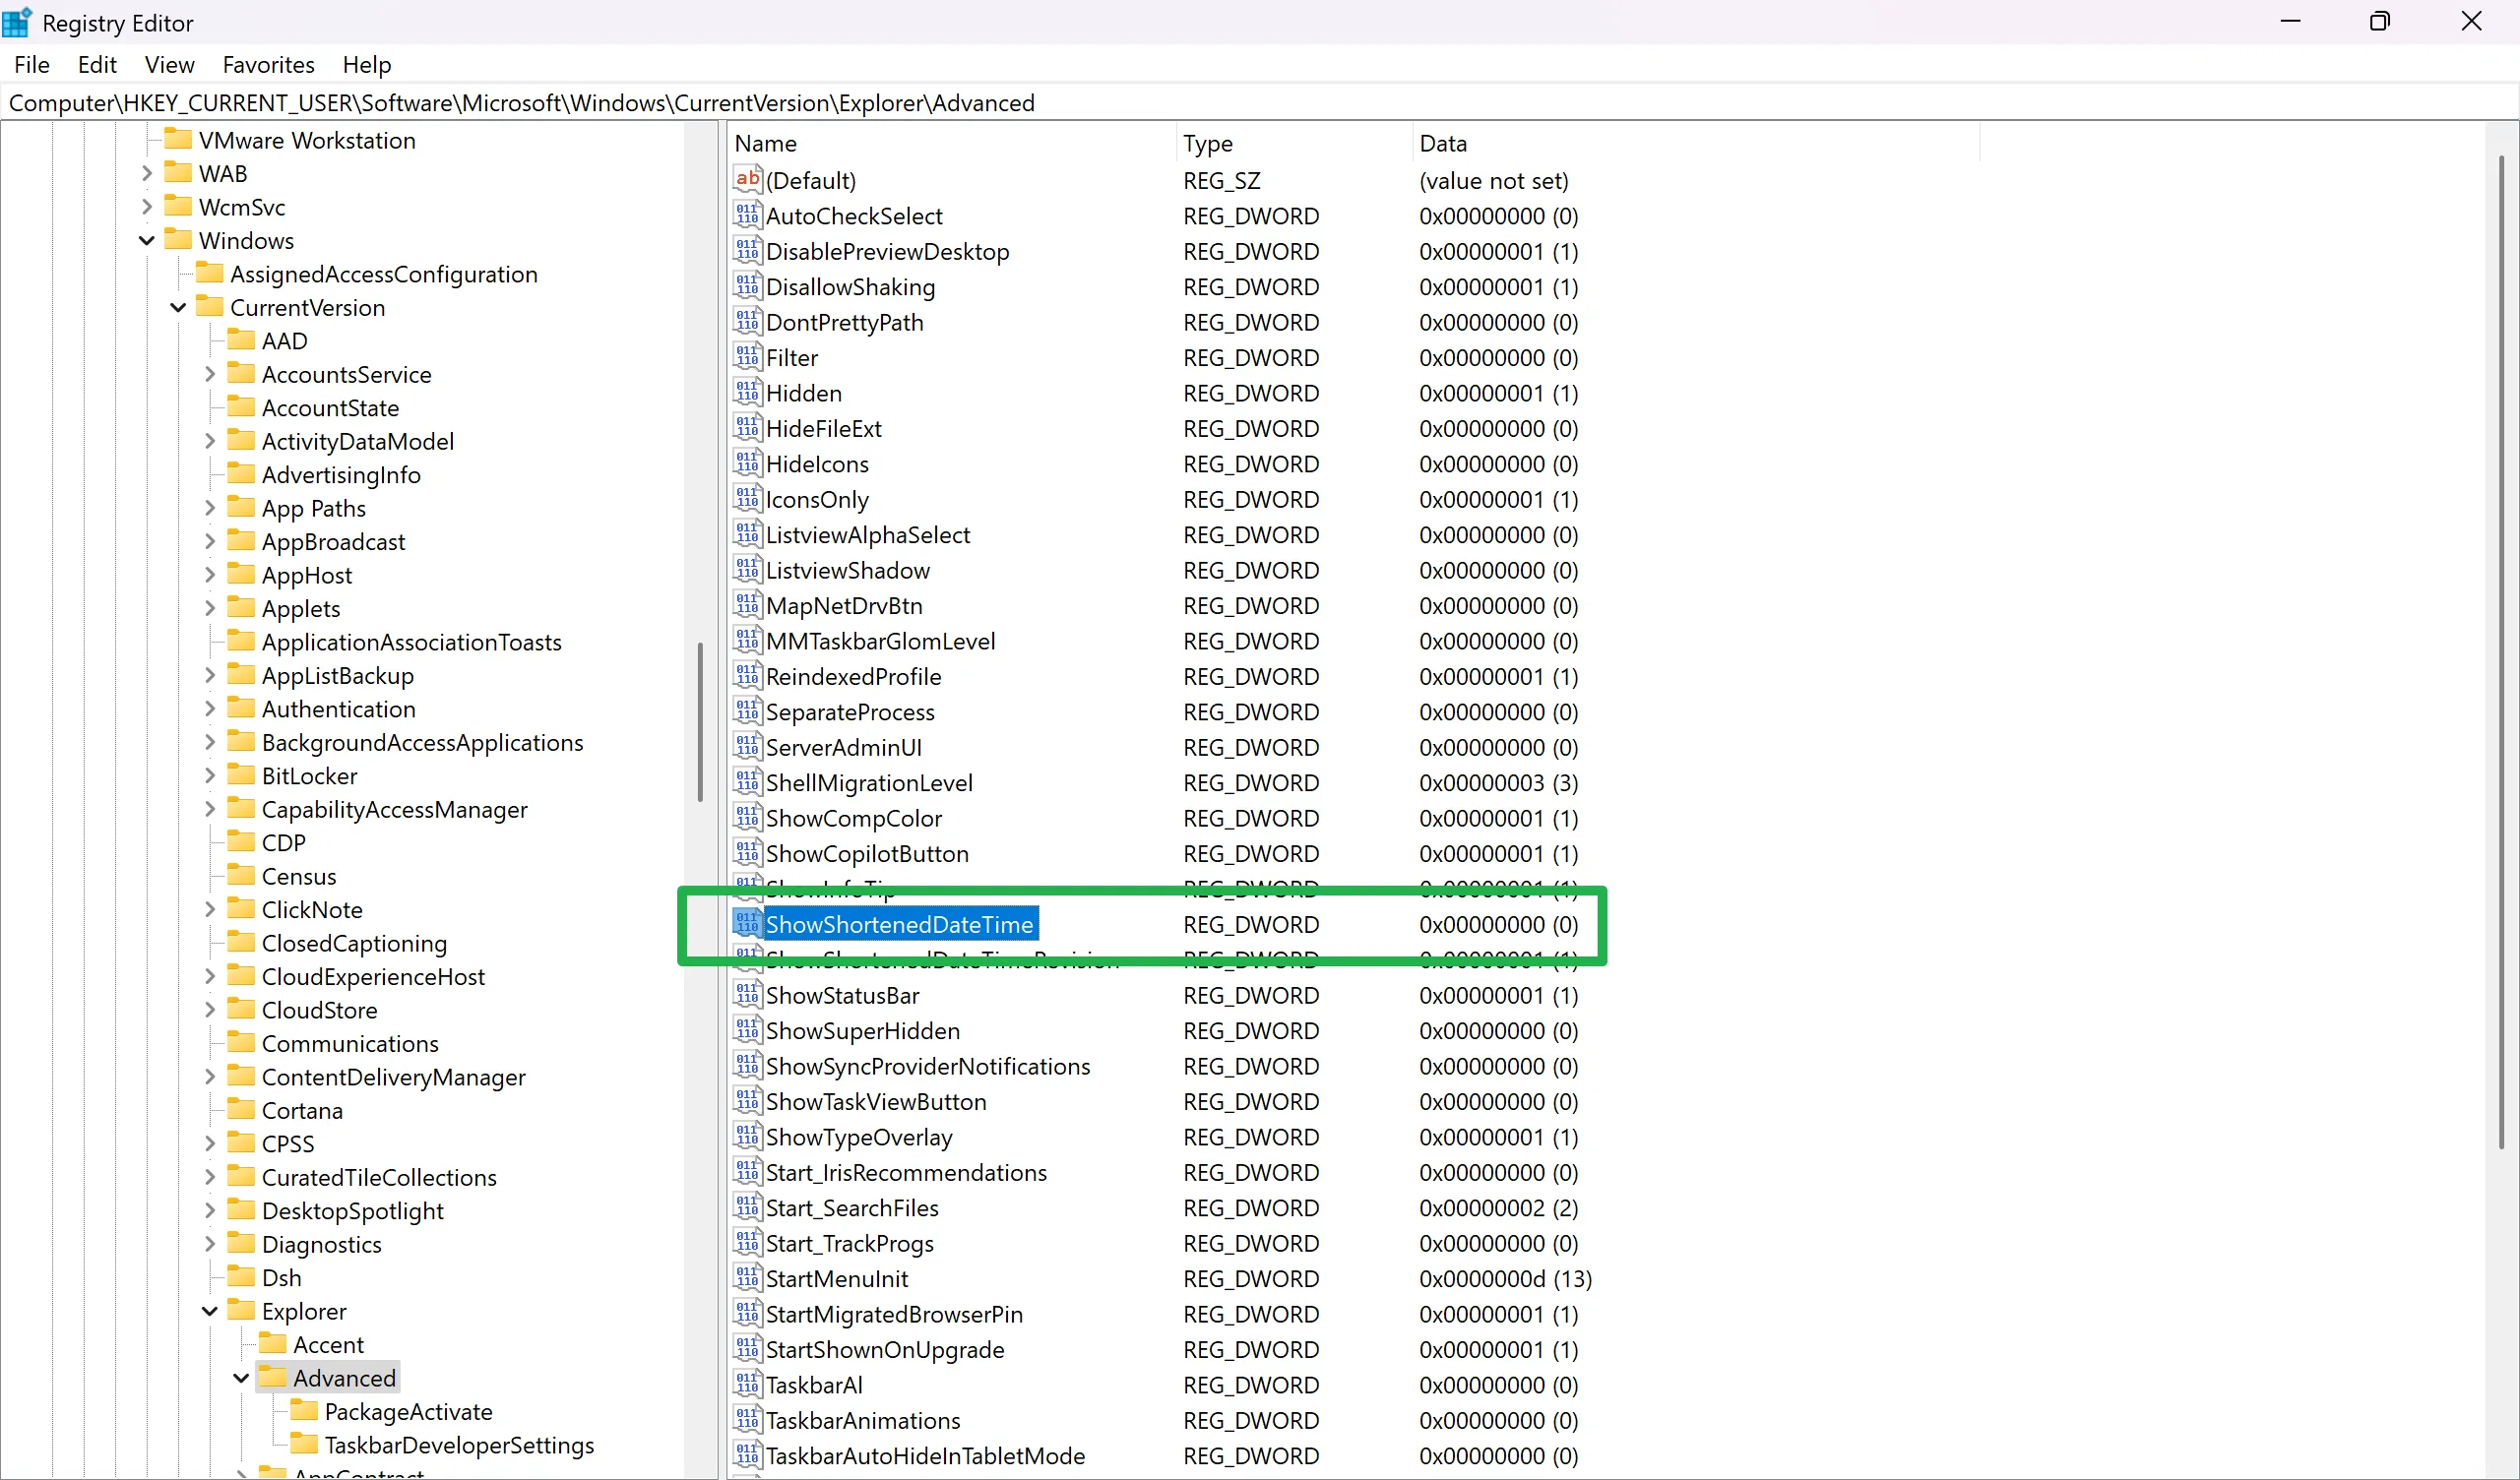This screenshot has height=1480, width=2520.
Task: Click the ShowStatusBar registry value
Action: click(841, 996)
